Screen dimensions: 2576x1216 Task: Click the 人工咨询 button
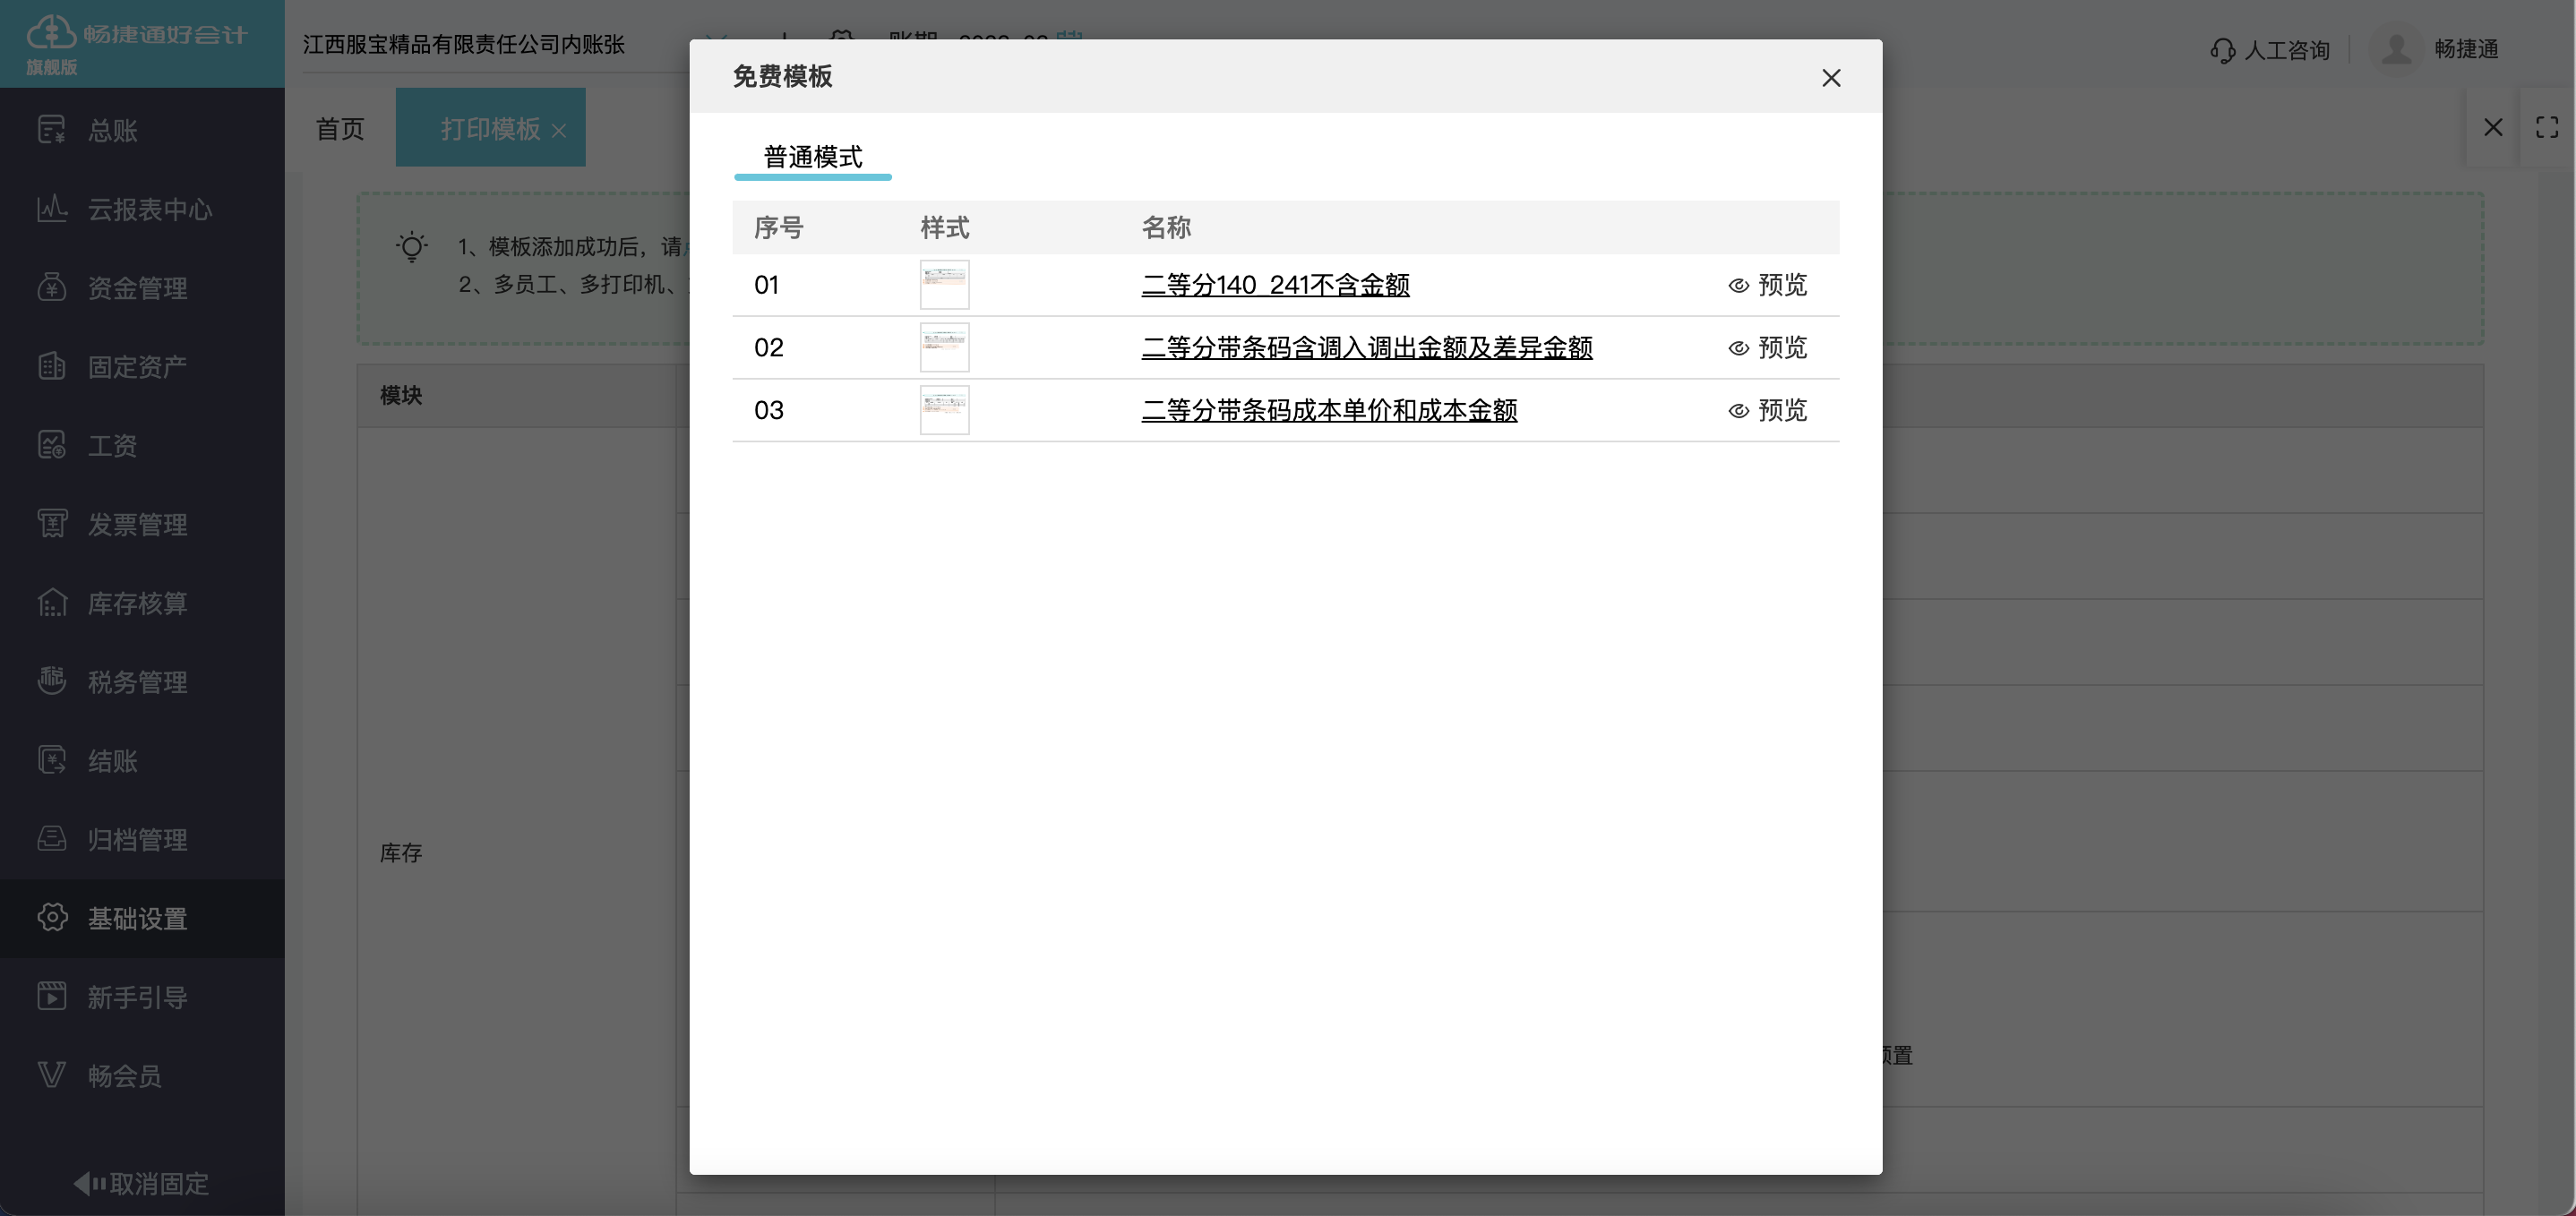(x=2271, y=49)
